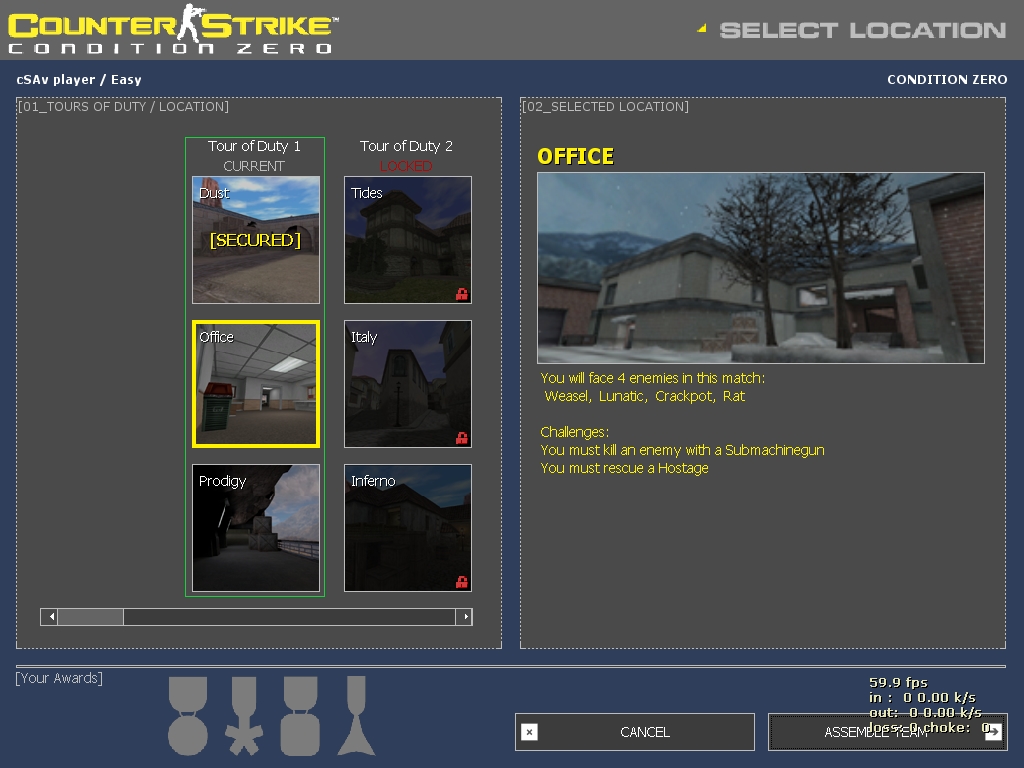Click the square medal award icon
Screen dimensions: 1024x768
point(299,716)
